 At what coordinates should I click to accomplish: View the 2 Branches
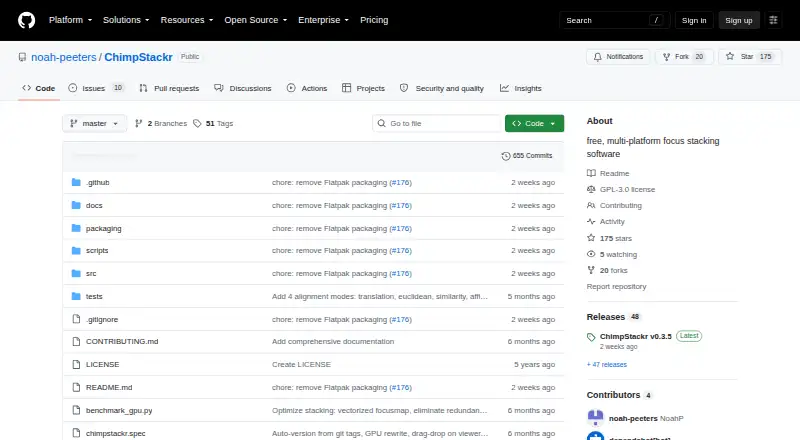(161, 124)
